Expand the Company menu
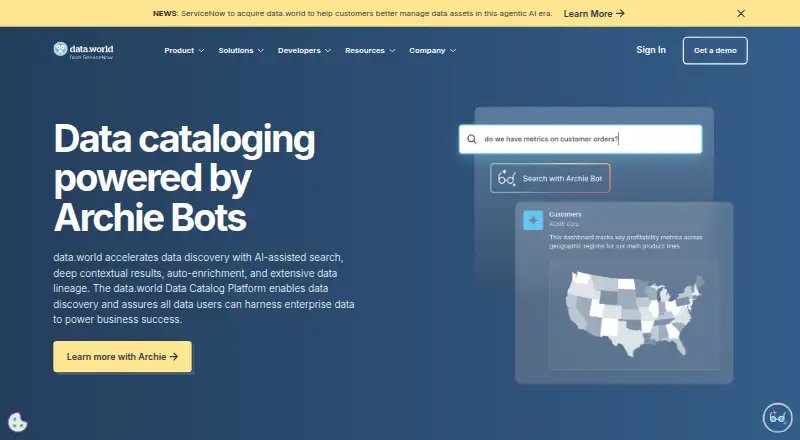 point(432,51)
